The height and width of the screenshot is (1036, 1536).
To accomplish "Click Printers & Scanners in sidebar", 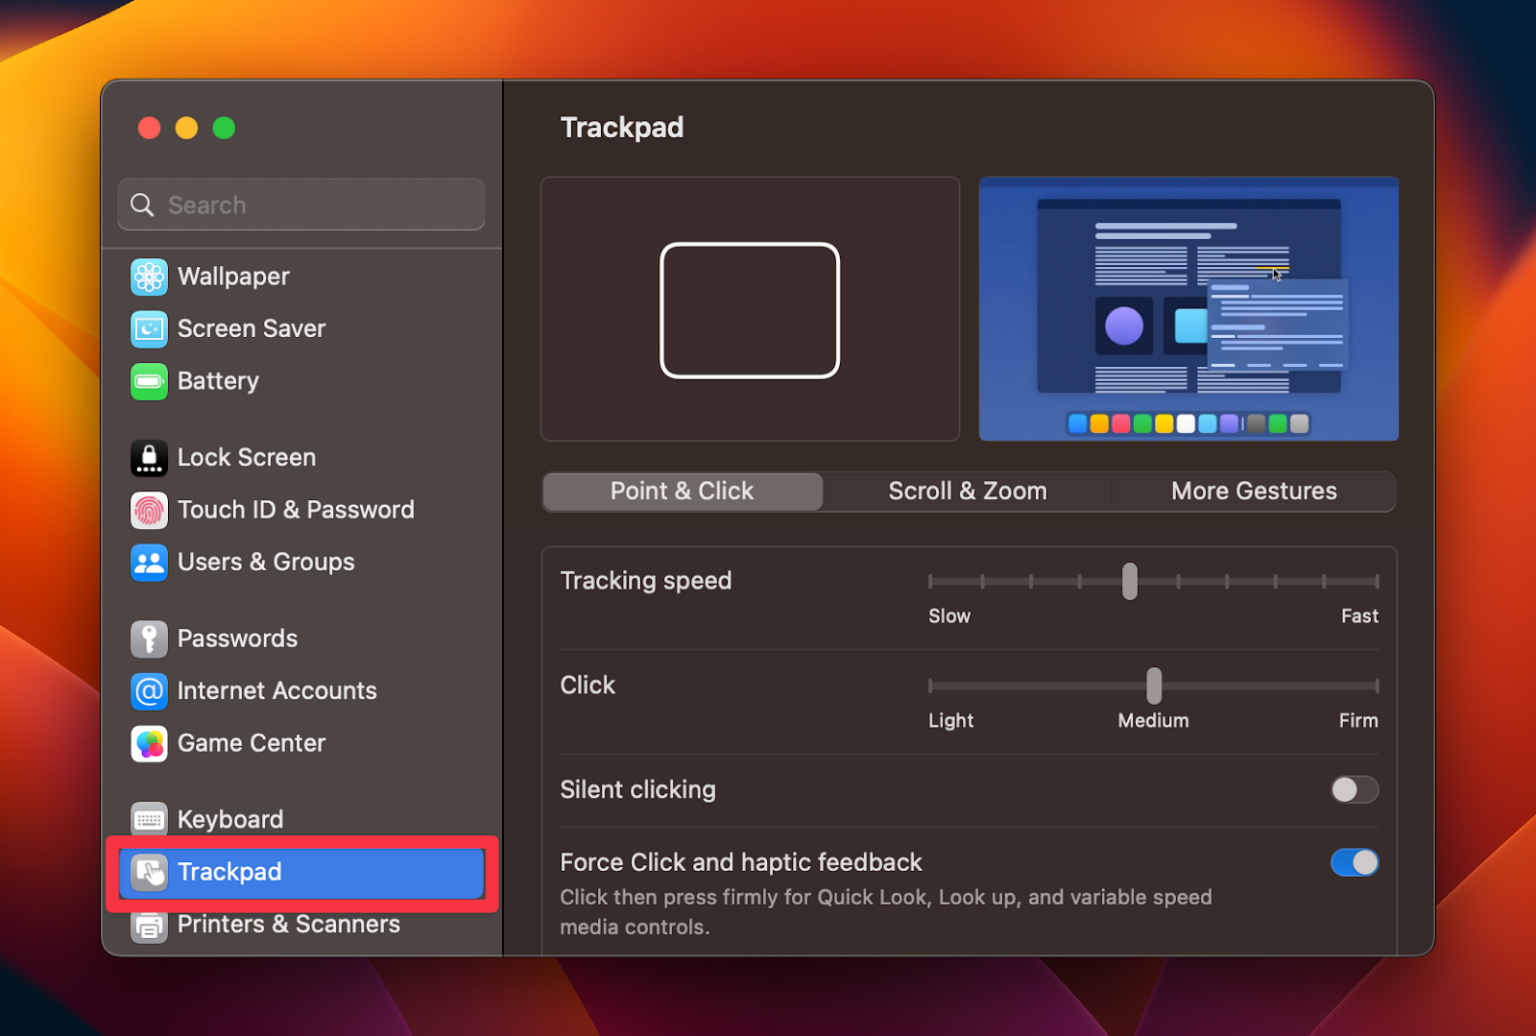I will point(288,924).
